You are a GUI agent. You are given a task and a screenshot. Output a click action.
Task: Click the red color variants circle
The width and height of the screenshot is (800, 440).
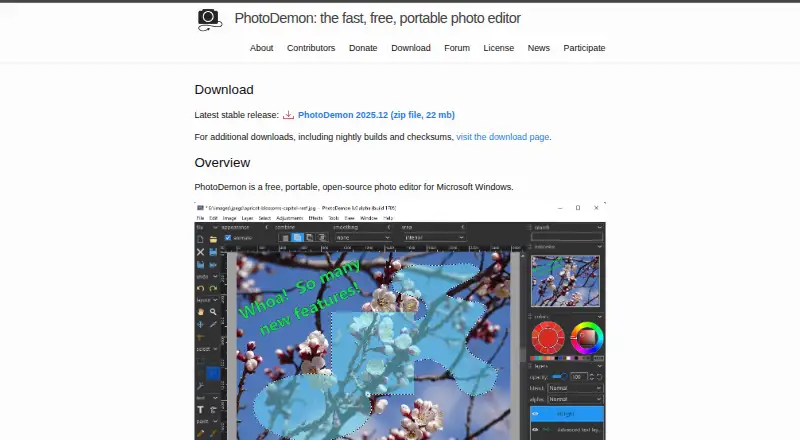(548, 337)
